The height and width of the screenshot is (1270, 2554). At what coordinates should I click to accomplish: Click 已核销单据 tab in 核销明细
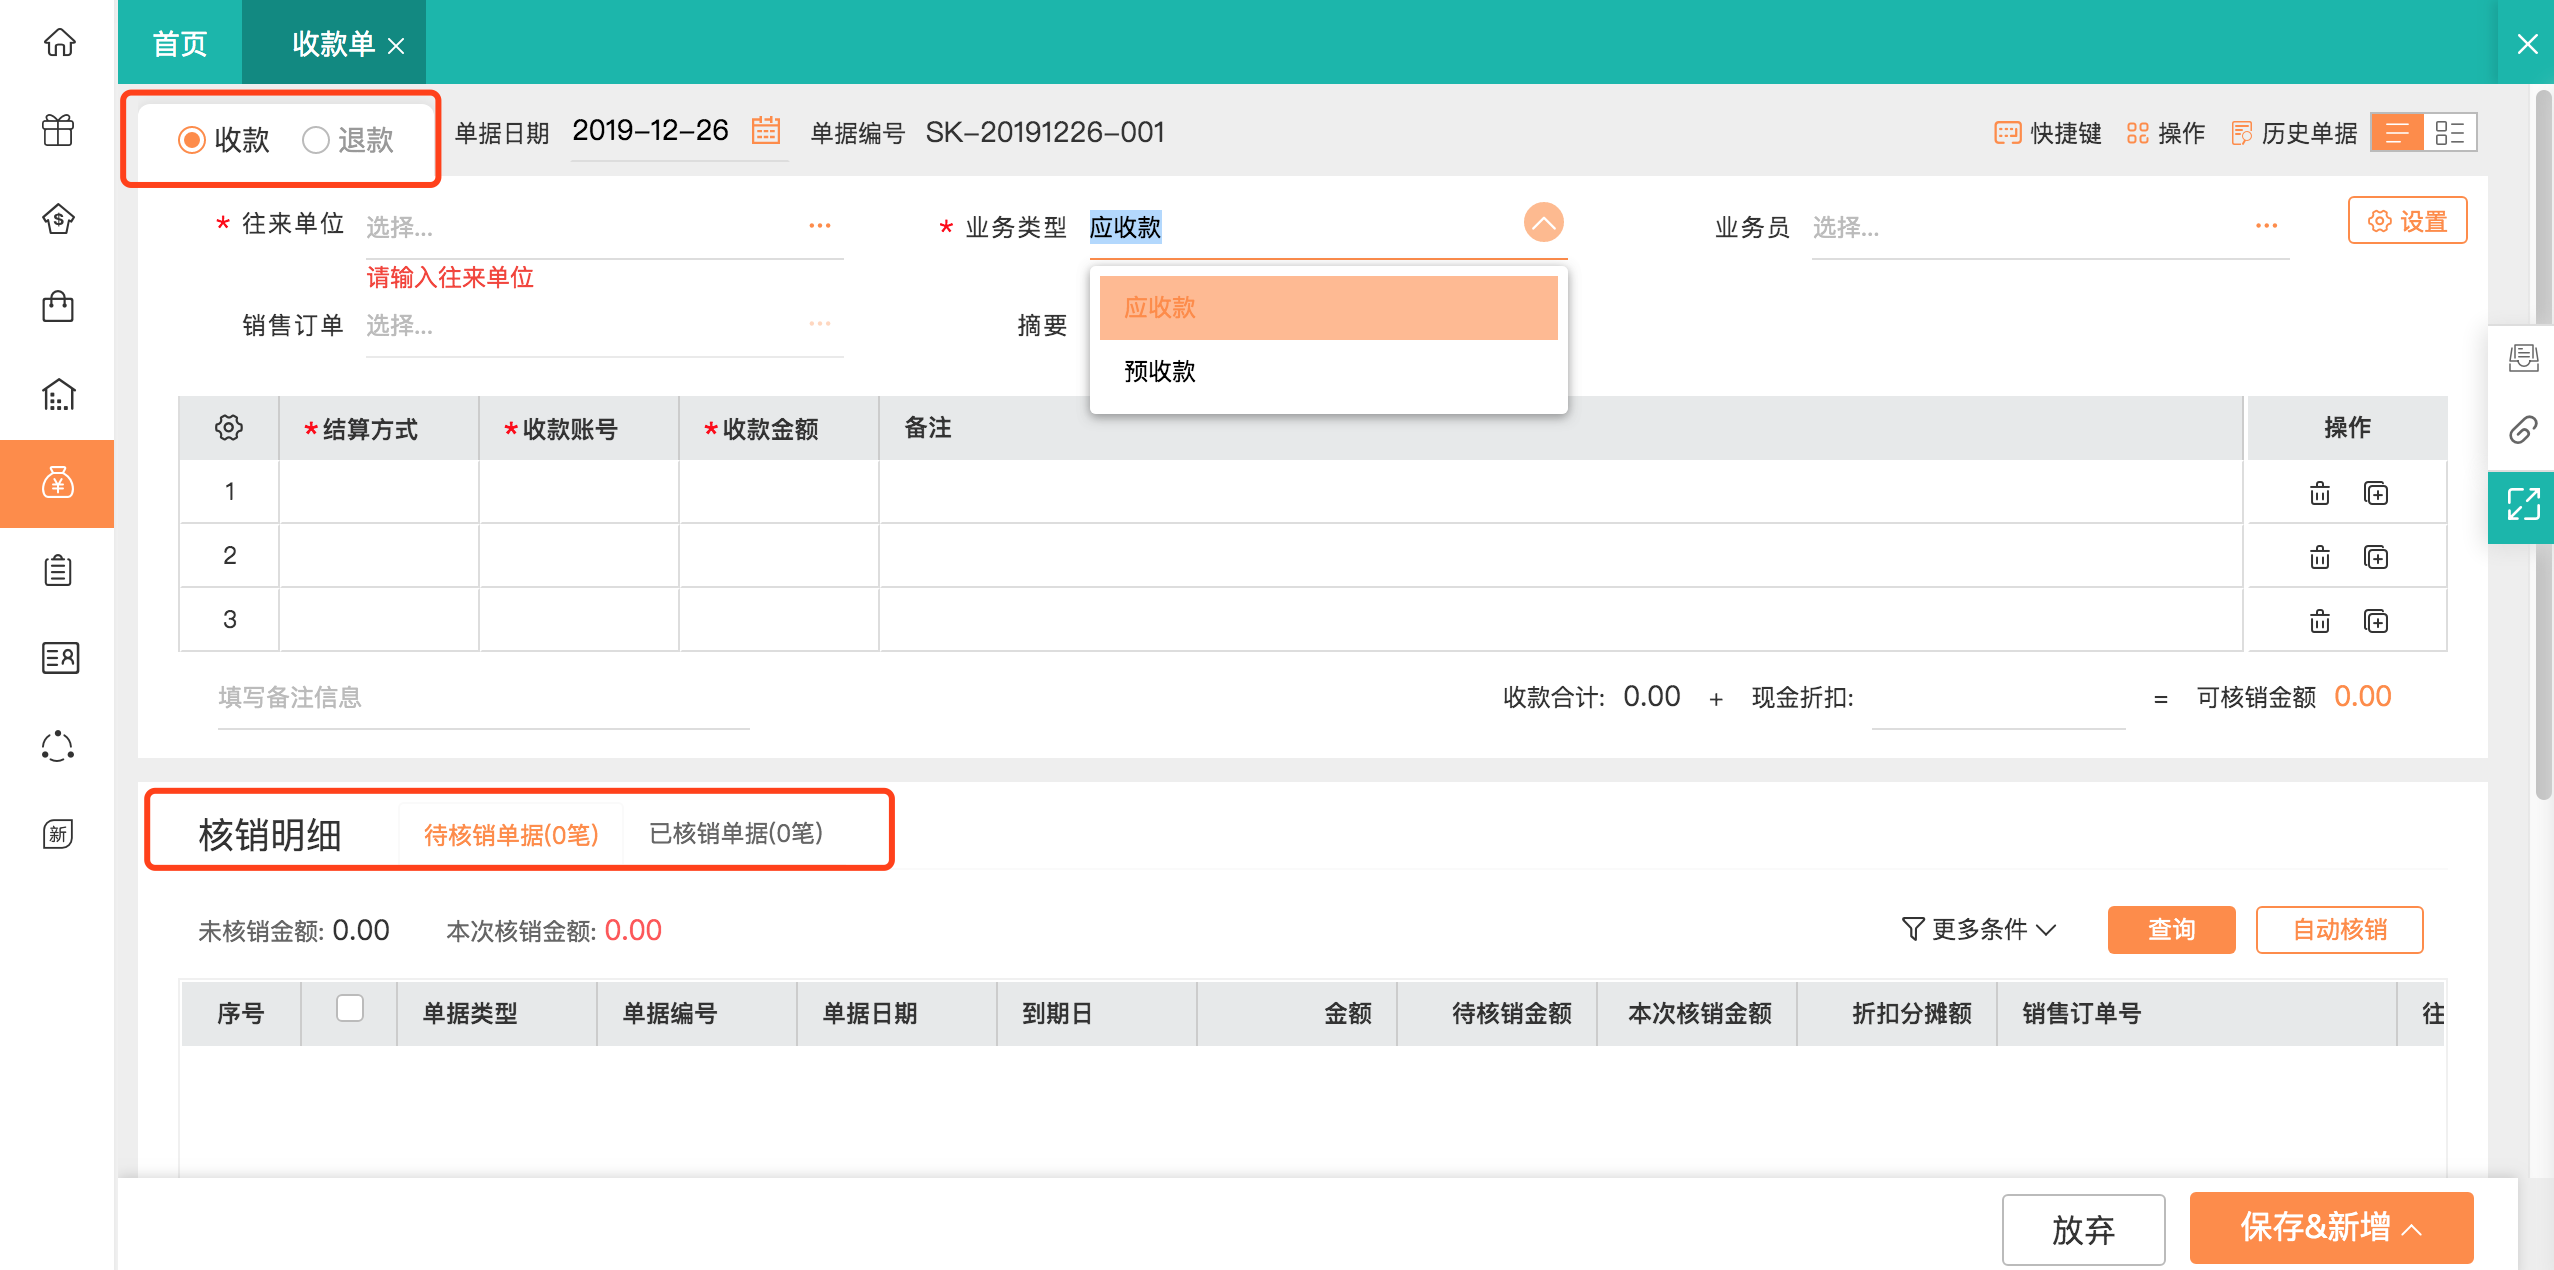tap(733, 832)
